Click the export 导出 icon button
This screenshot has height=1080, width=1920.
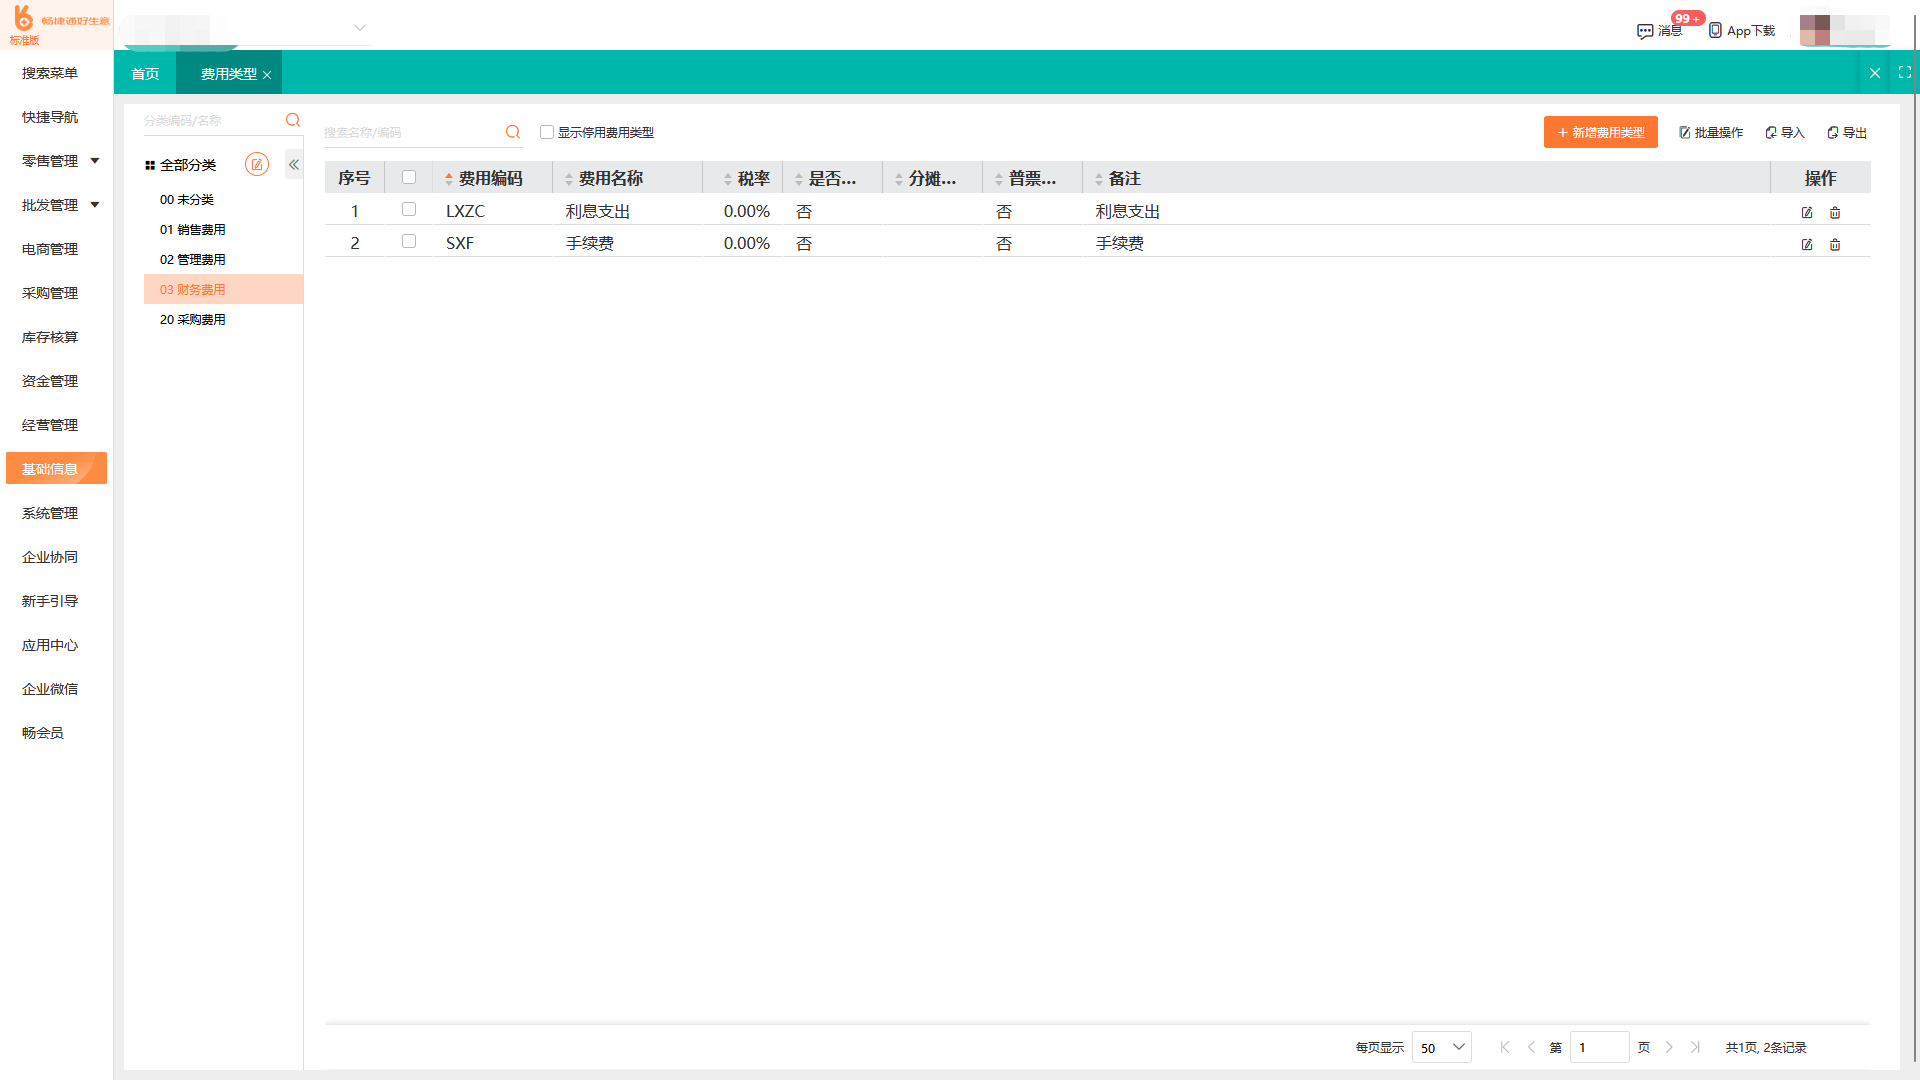click(1846, 131)
